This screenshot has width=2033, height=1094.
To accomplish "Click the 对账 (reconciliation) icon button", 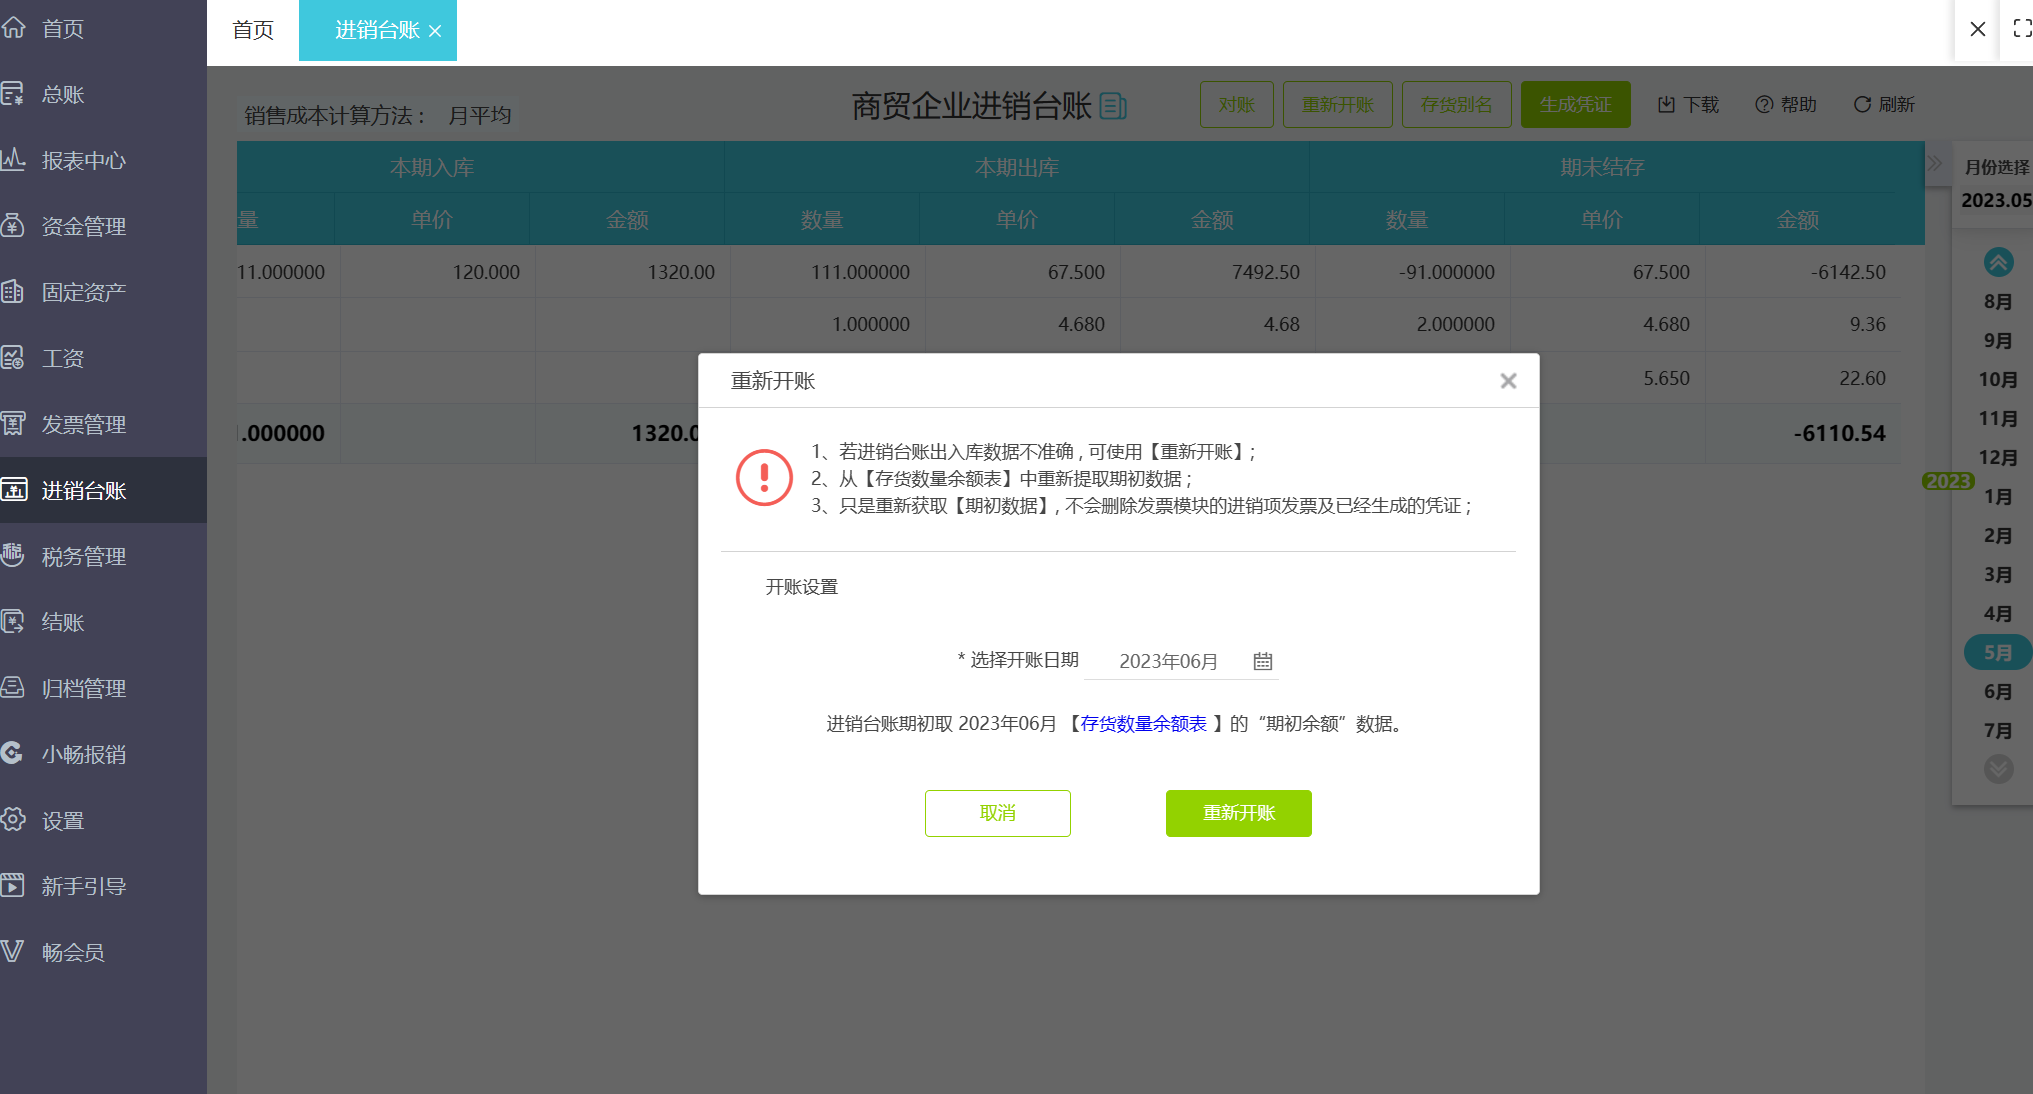I will coord(1235,104).
